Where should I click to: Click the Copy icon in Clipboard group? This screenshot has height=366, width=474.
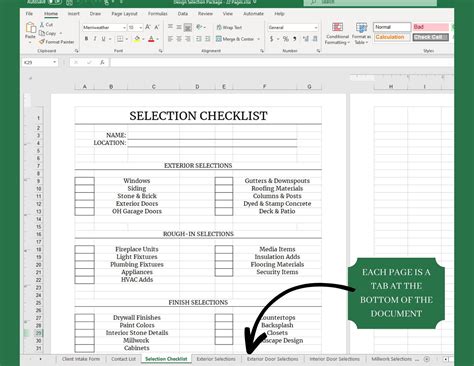point(42,33)
